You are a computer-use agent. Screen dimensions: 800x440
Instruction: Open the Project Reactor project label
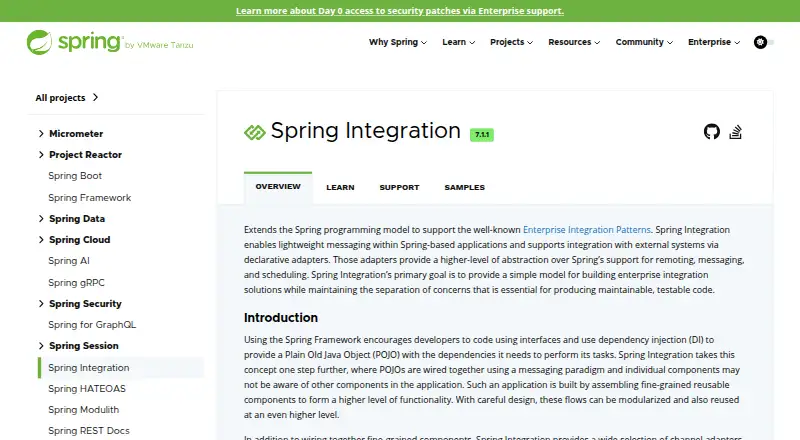coord(85,155)
